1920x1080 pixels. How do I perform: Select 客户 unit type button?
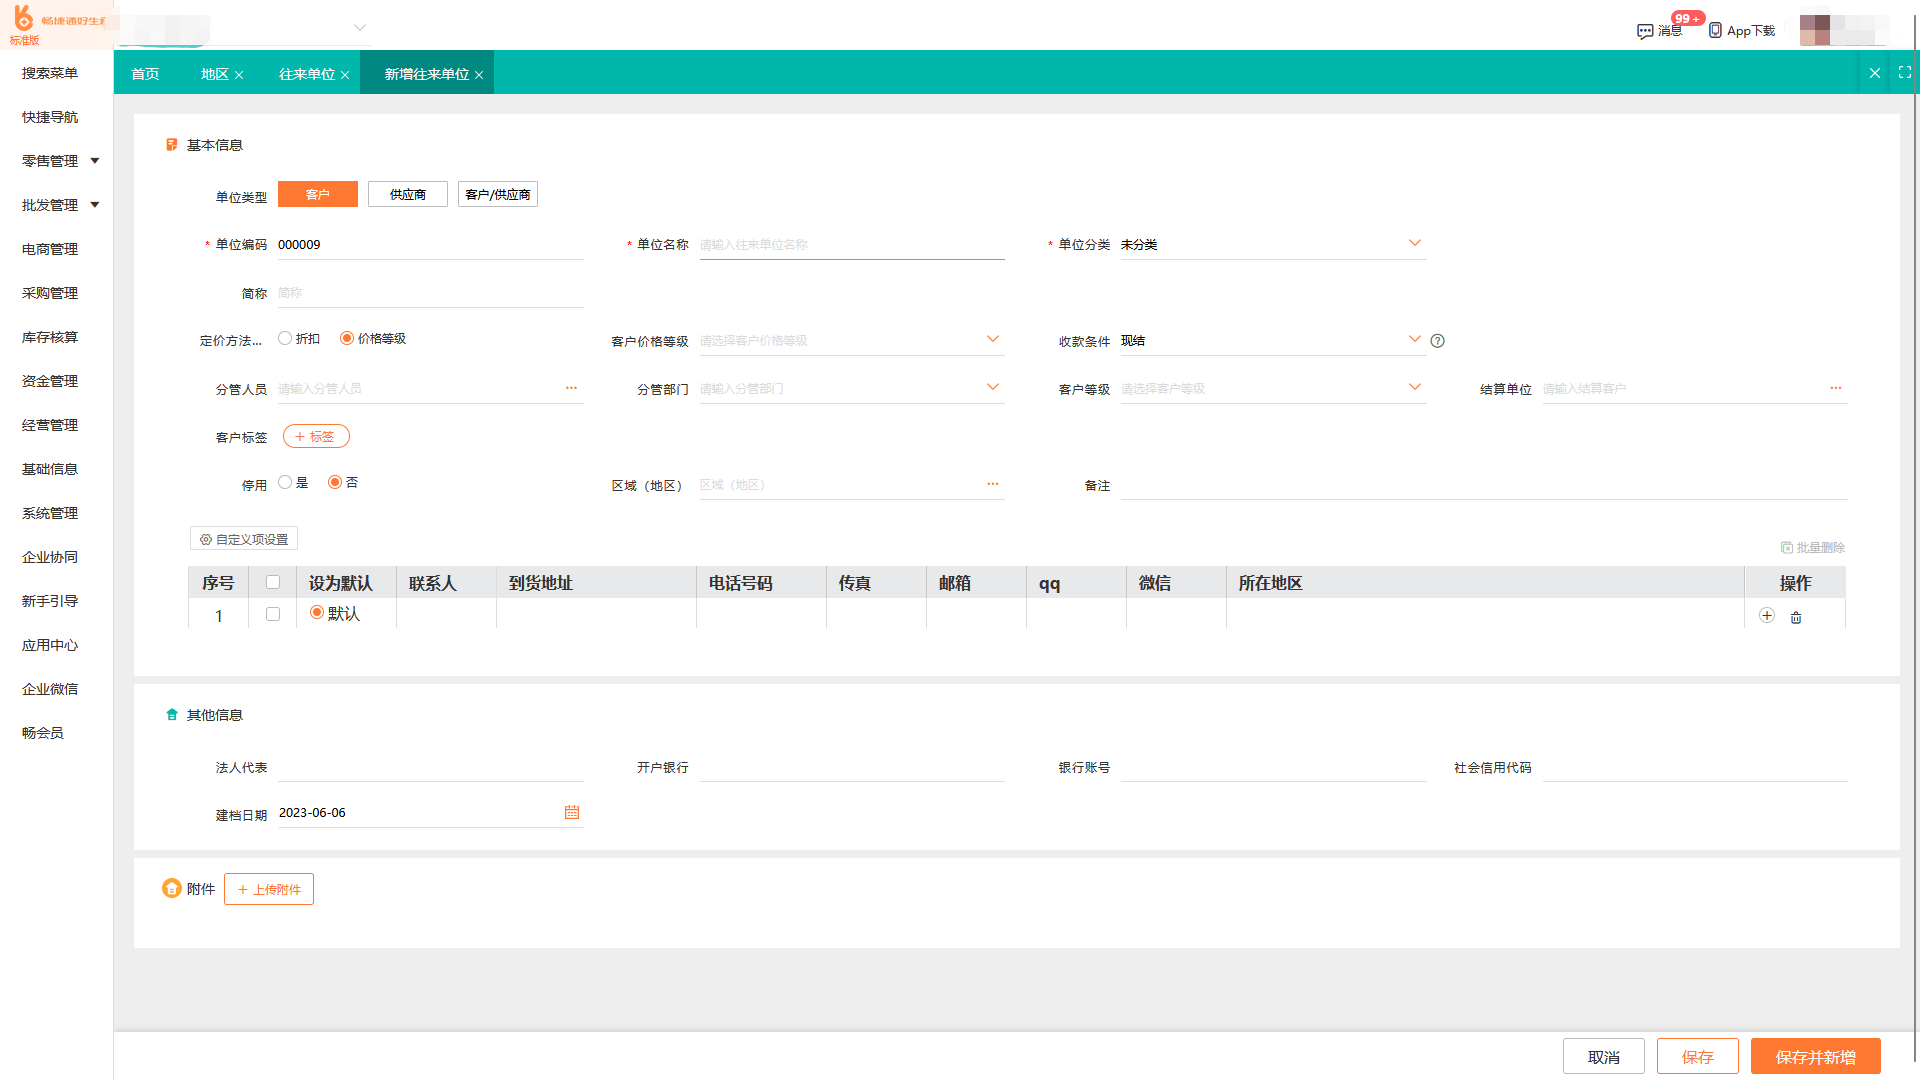pos(319,194)
